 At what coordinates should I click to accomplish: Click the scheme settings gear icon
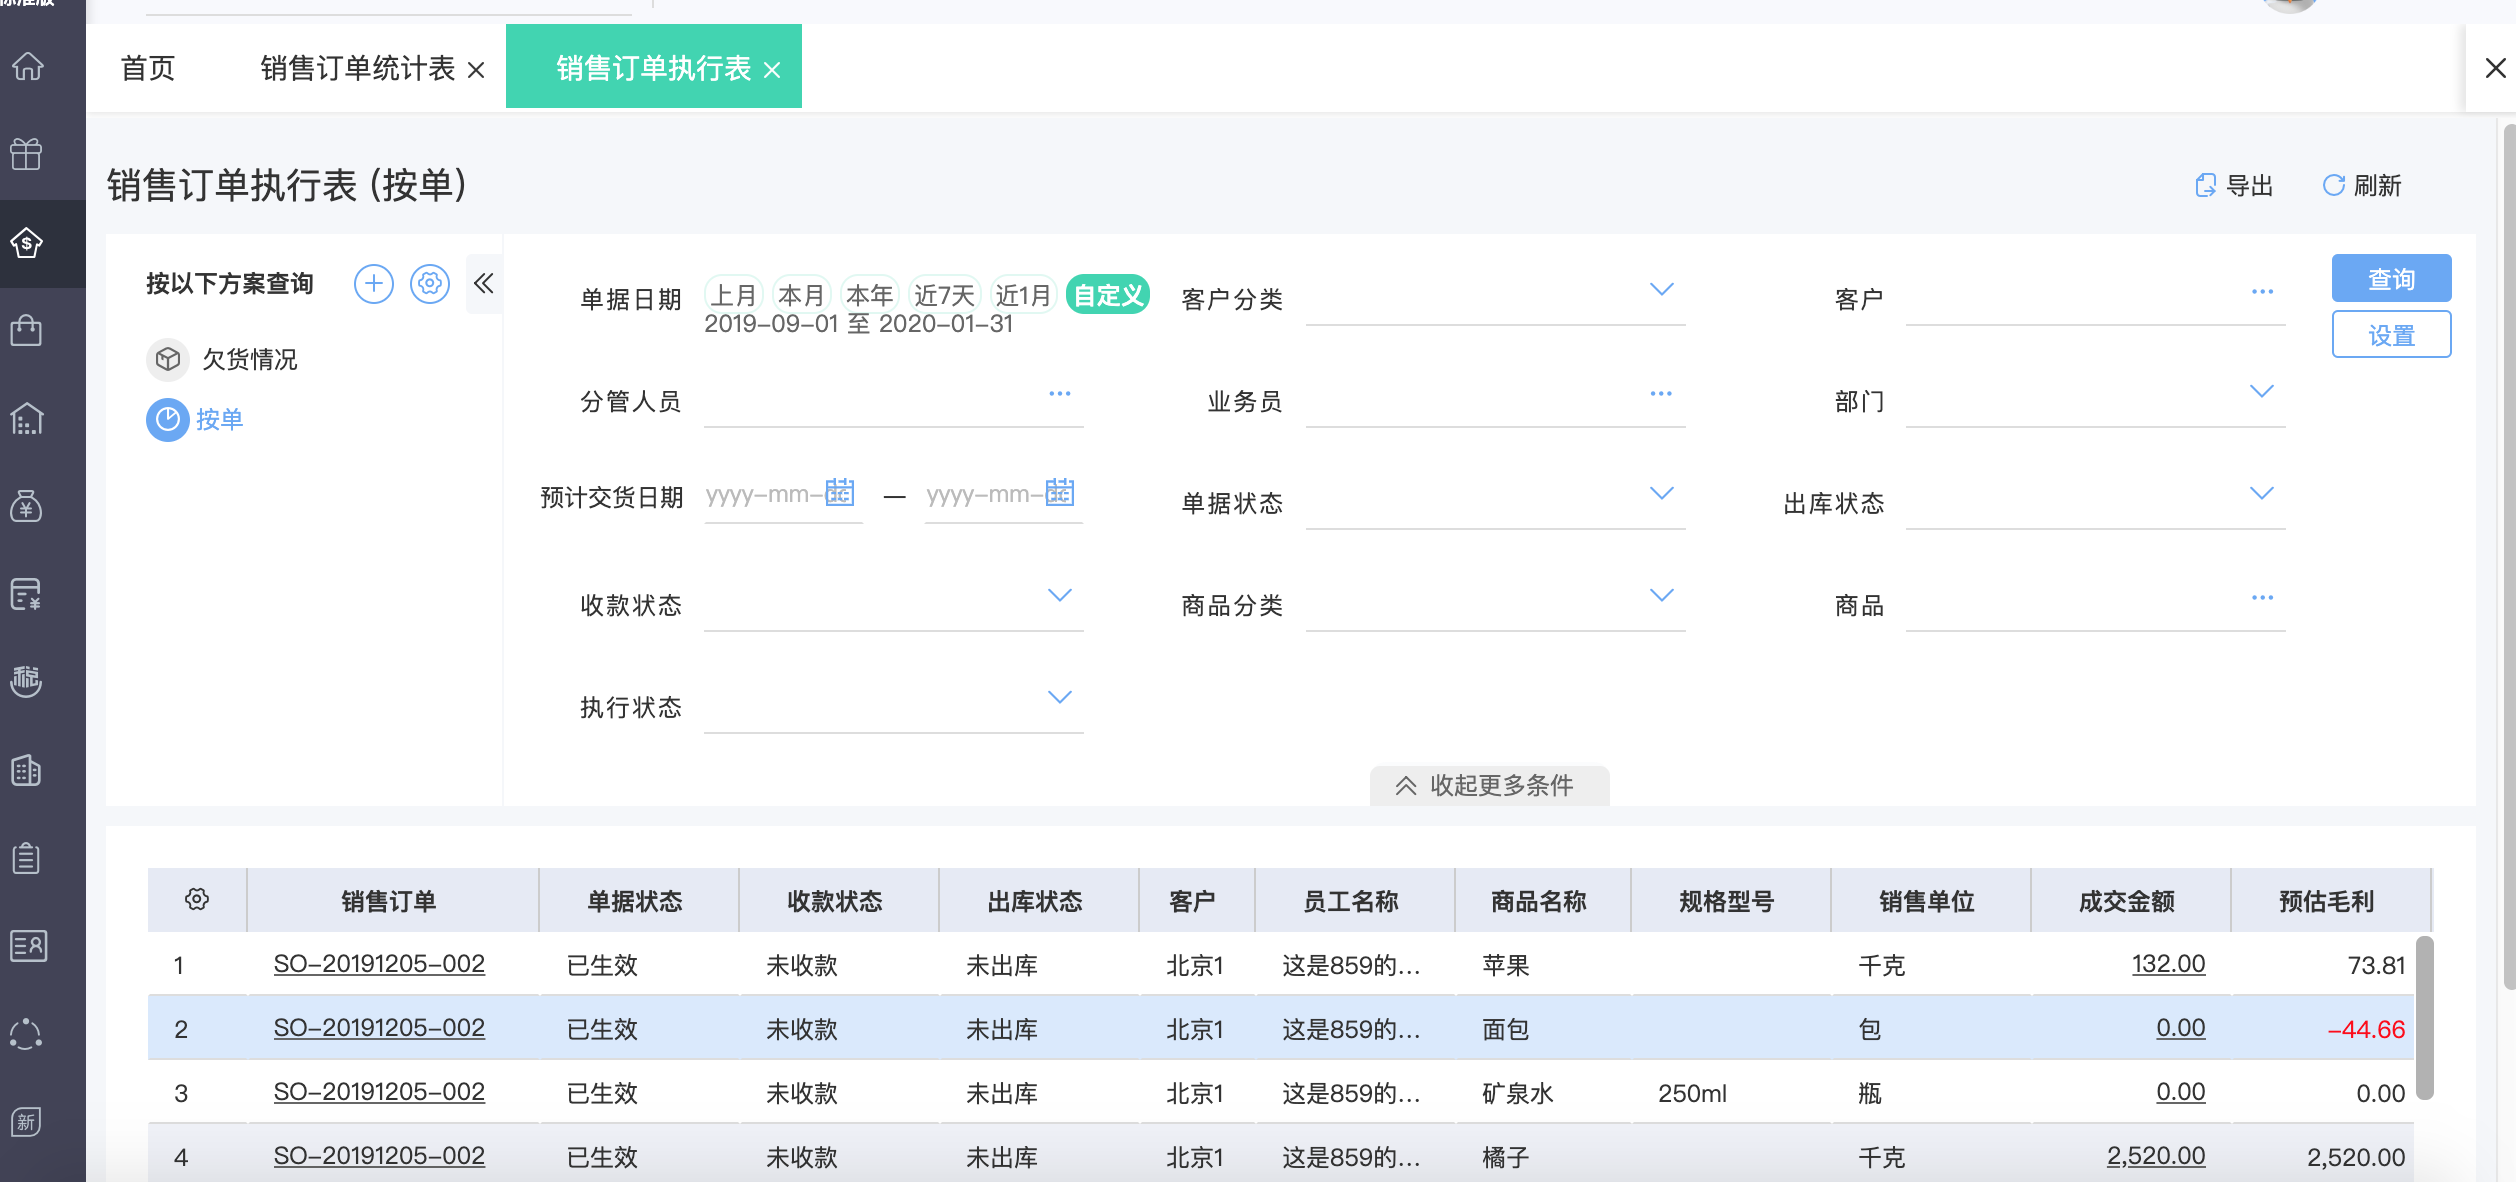pyautogui.click(x=430, y=284)
